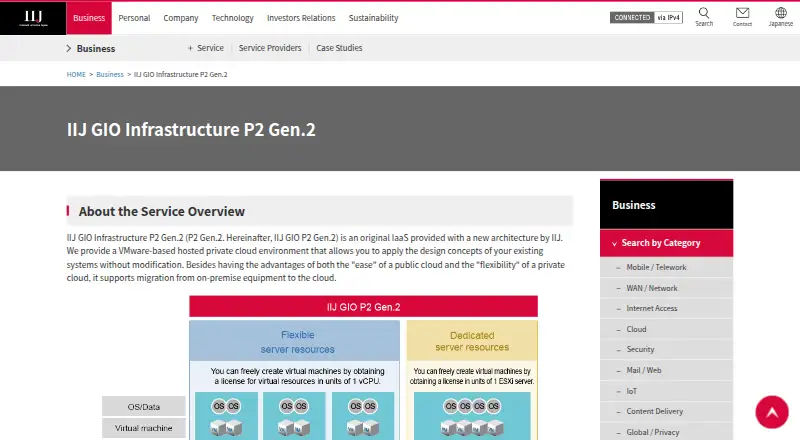Click the Business section heading with chevron
Image resolution: width=800 pixels, height=440 pixels.
(91, 48)
